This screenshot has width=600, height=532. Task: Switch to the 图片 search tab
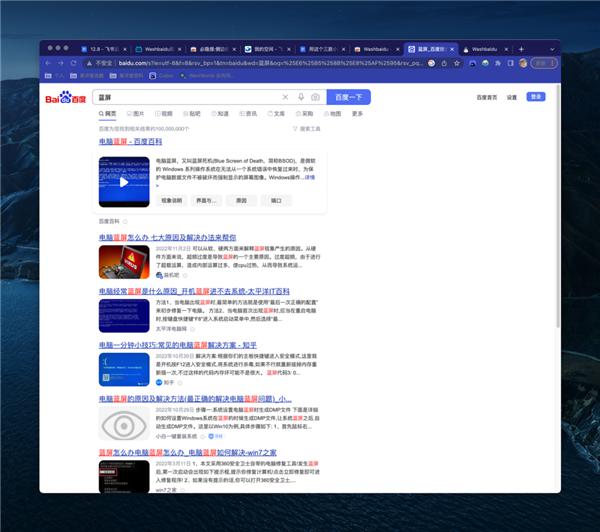click(x=137, y=114)
